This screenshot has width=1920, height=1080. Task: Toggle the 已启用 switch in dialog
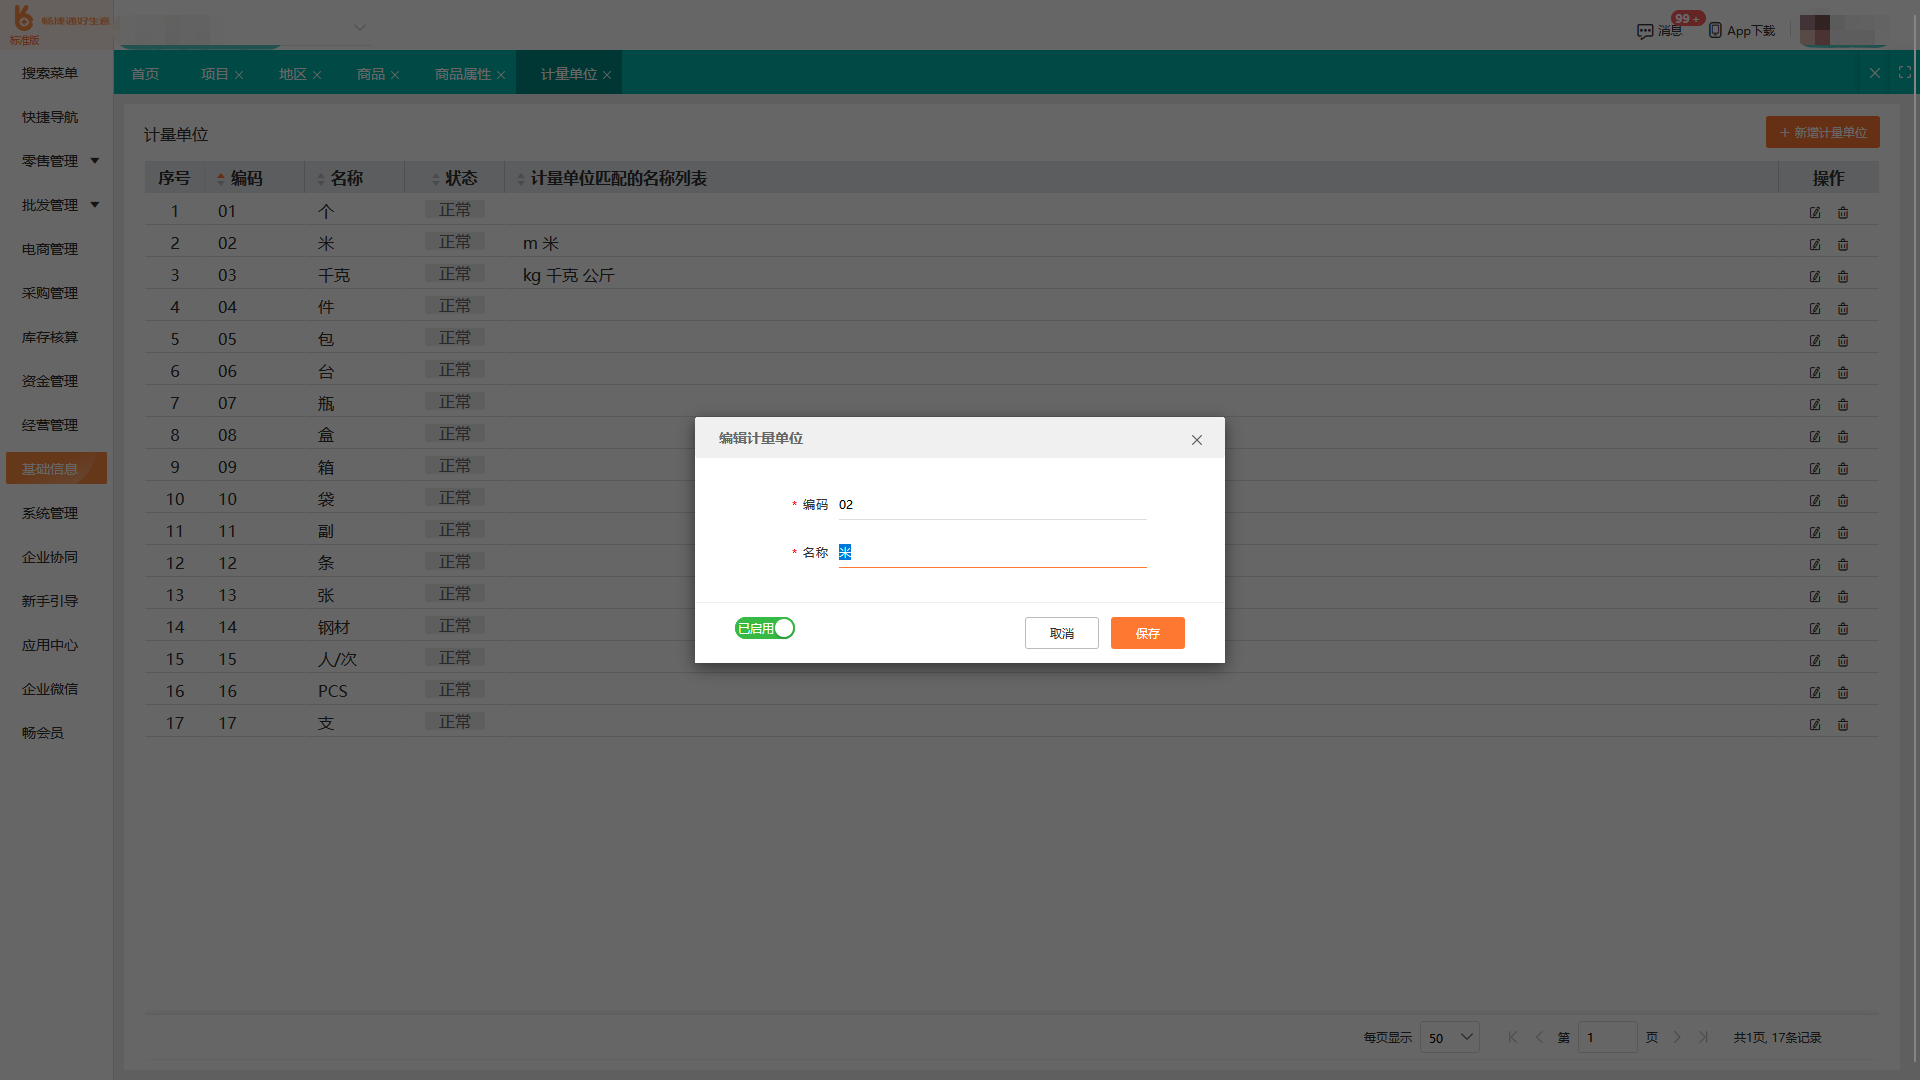(765, 628)
